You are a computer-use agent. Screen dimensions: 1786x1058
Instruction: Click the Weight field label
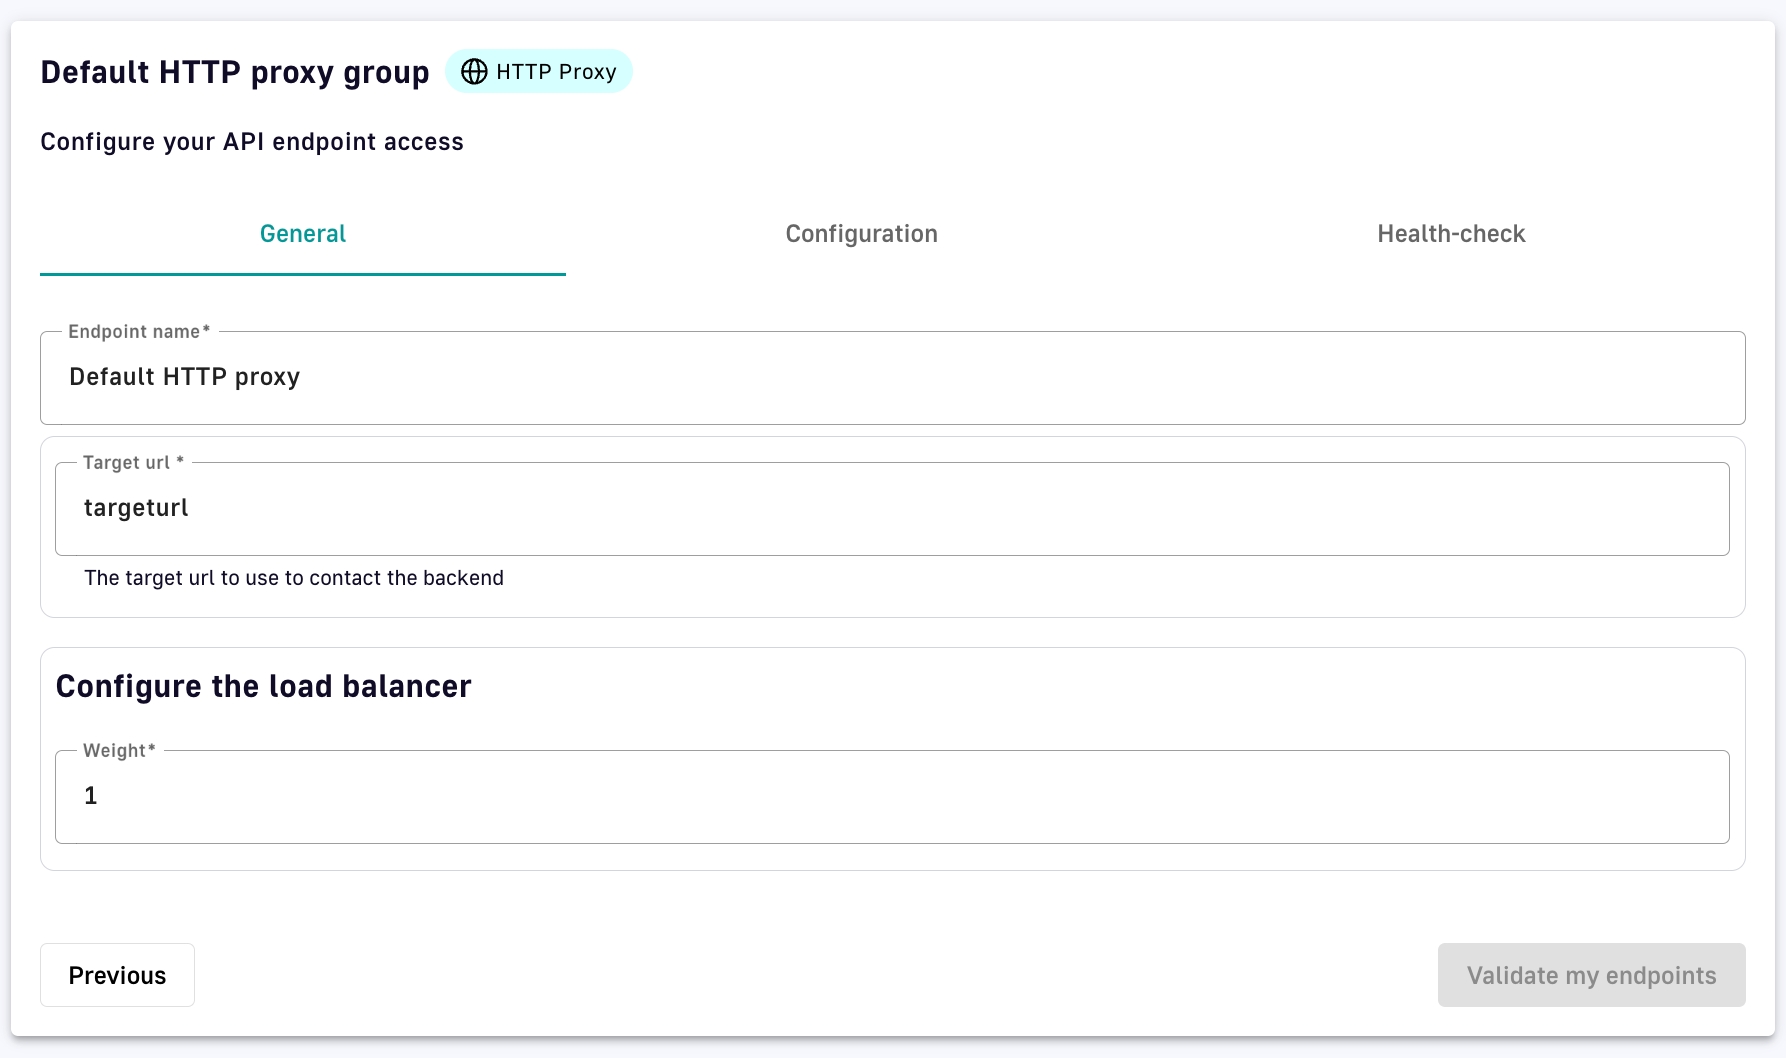coord(119,750)
